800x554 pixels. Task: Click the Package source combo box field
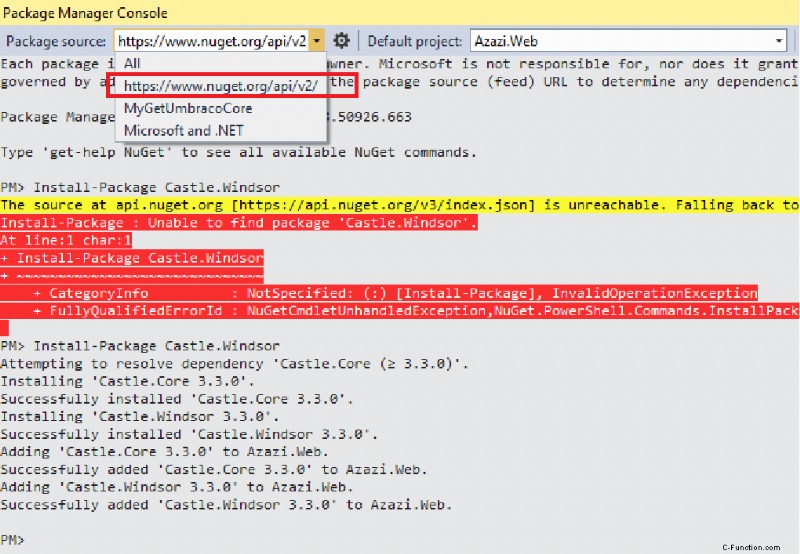[x=210, y=41]
